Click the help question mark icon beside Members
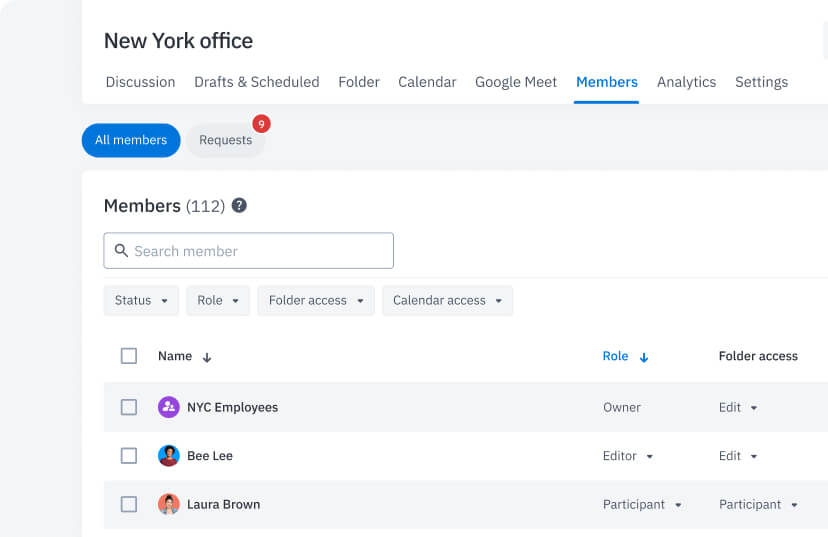828x537 pixels. click(239, 205)
